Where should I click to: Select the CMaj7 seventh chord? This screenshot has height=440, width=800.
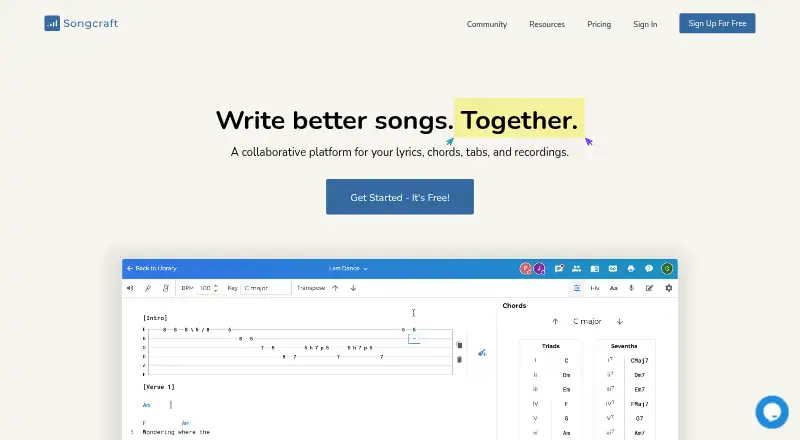639,361
